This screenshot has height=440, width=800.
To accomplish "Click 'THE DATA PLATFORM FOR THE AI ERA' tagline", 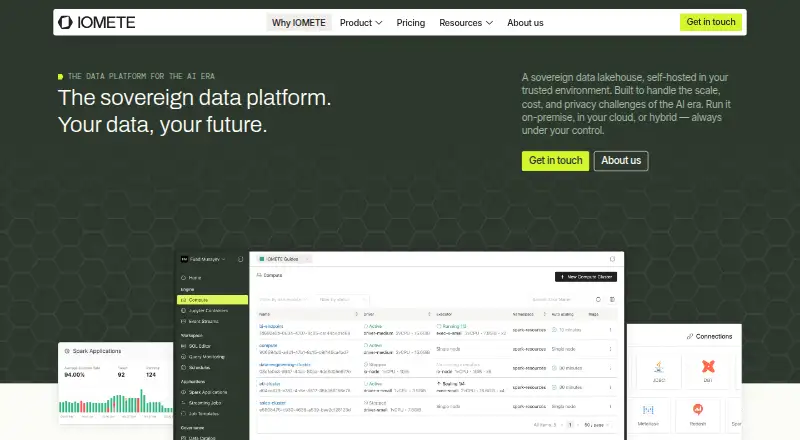I will (141, 77).
